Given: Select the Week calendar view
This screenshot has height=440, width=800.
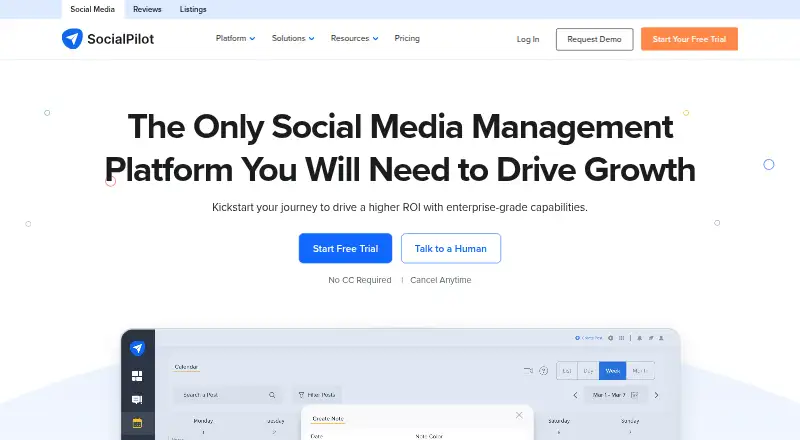Looking at the screenshot, I should click(612, 371).
